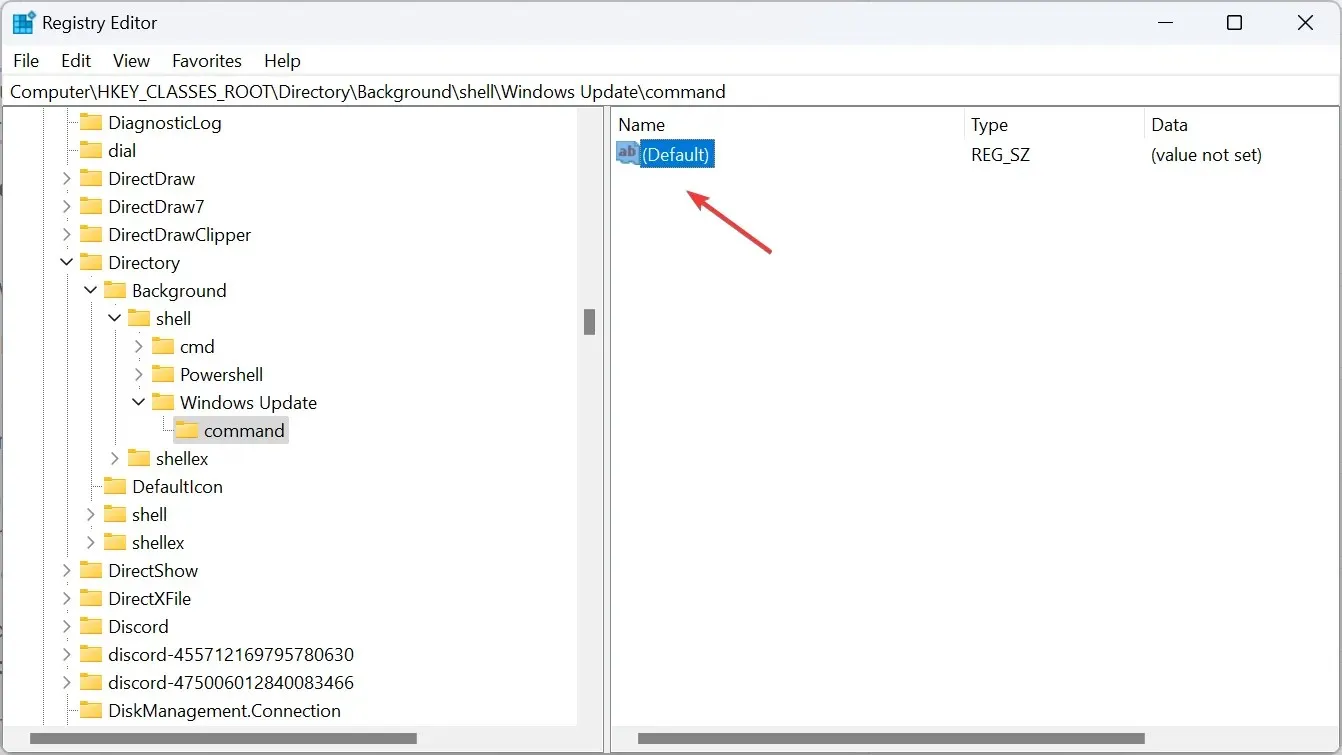Click the Name column header
The image size is (1342, 755).
(x=787, y=125)
